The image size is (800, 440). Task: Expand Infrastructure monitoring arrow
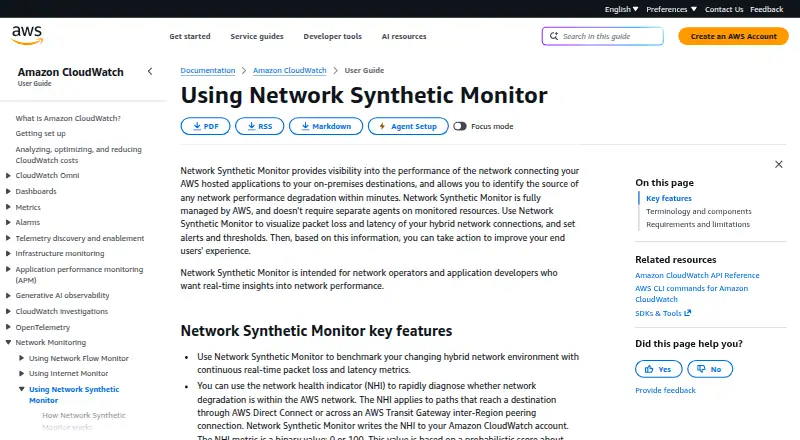[8, 254]
